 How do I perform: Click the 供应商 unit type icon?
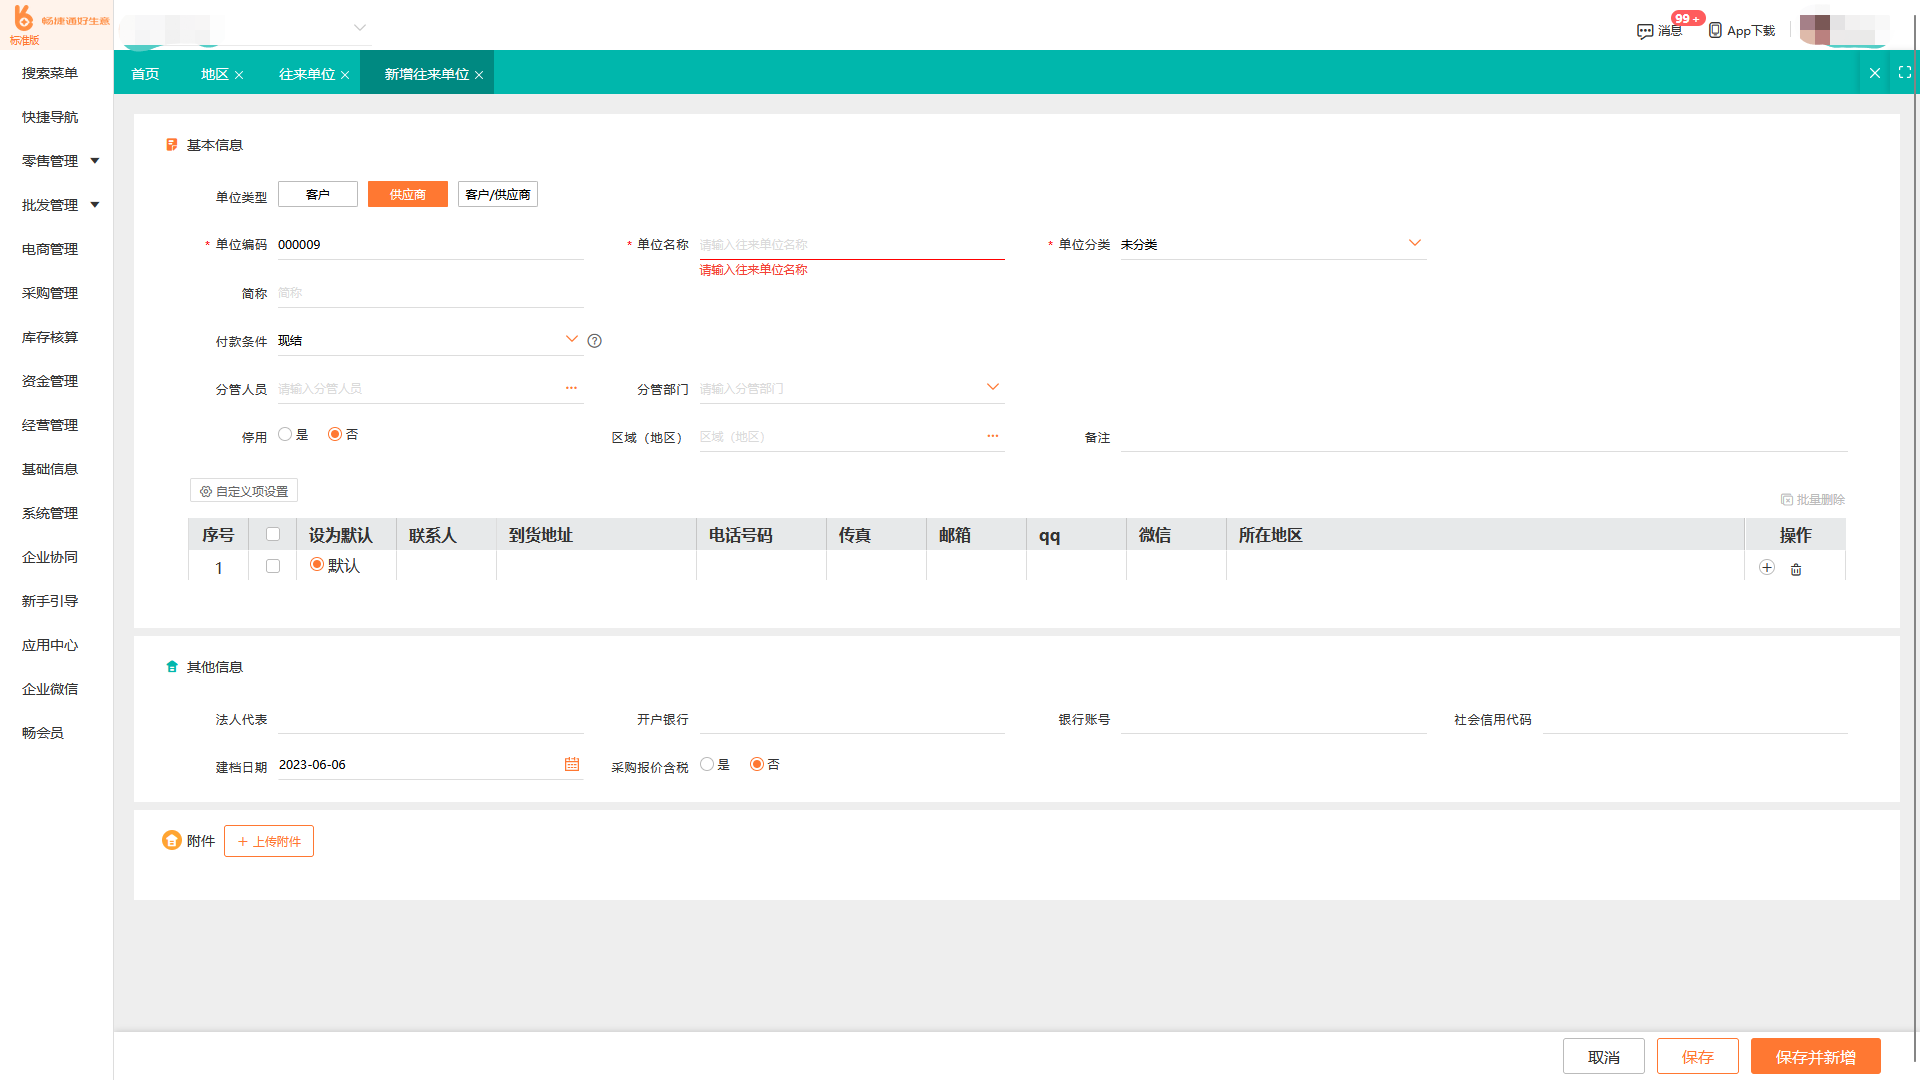[407, 195]
